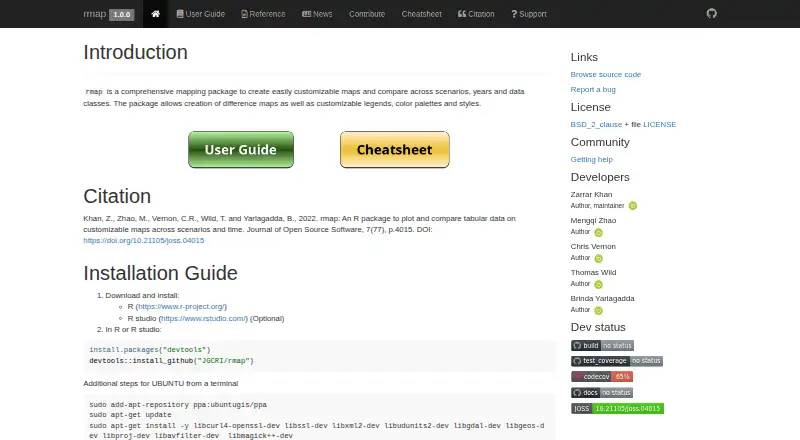
Task: Click the rmap brand title
Action: click(95, 14)
